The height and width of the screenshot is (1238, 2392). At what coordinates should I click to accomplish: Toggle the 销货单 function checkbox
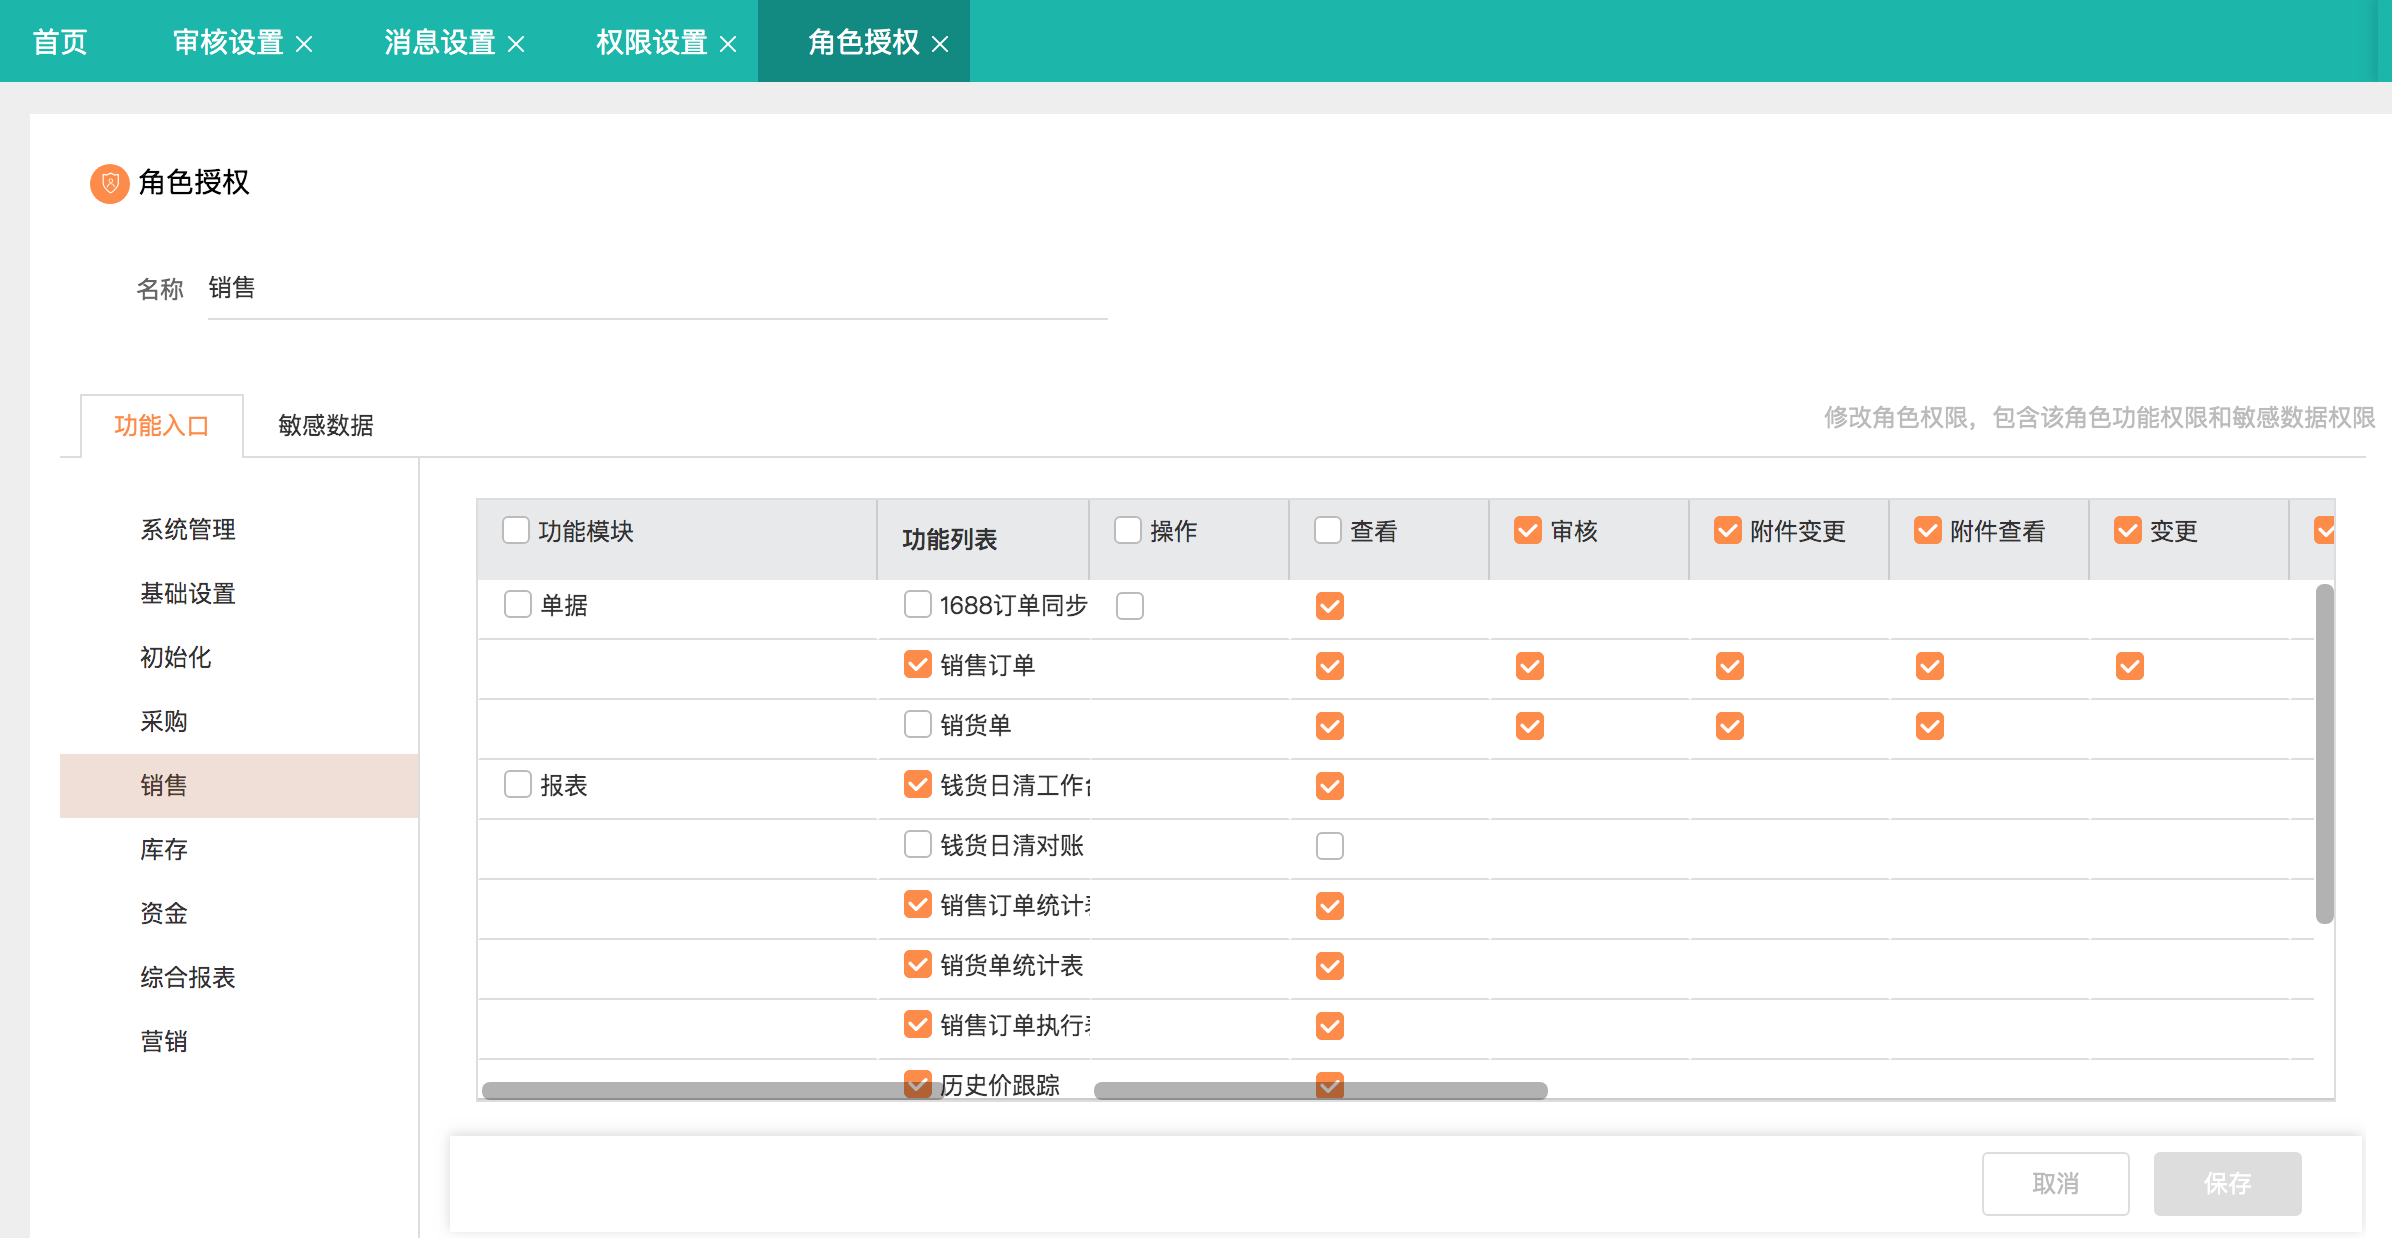point(913,725)
